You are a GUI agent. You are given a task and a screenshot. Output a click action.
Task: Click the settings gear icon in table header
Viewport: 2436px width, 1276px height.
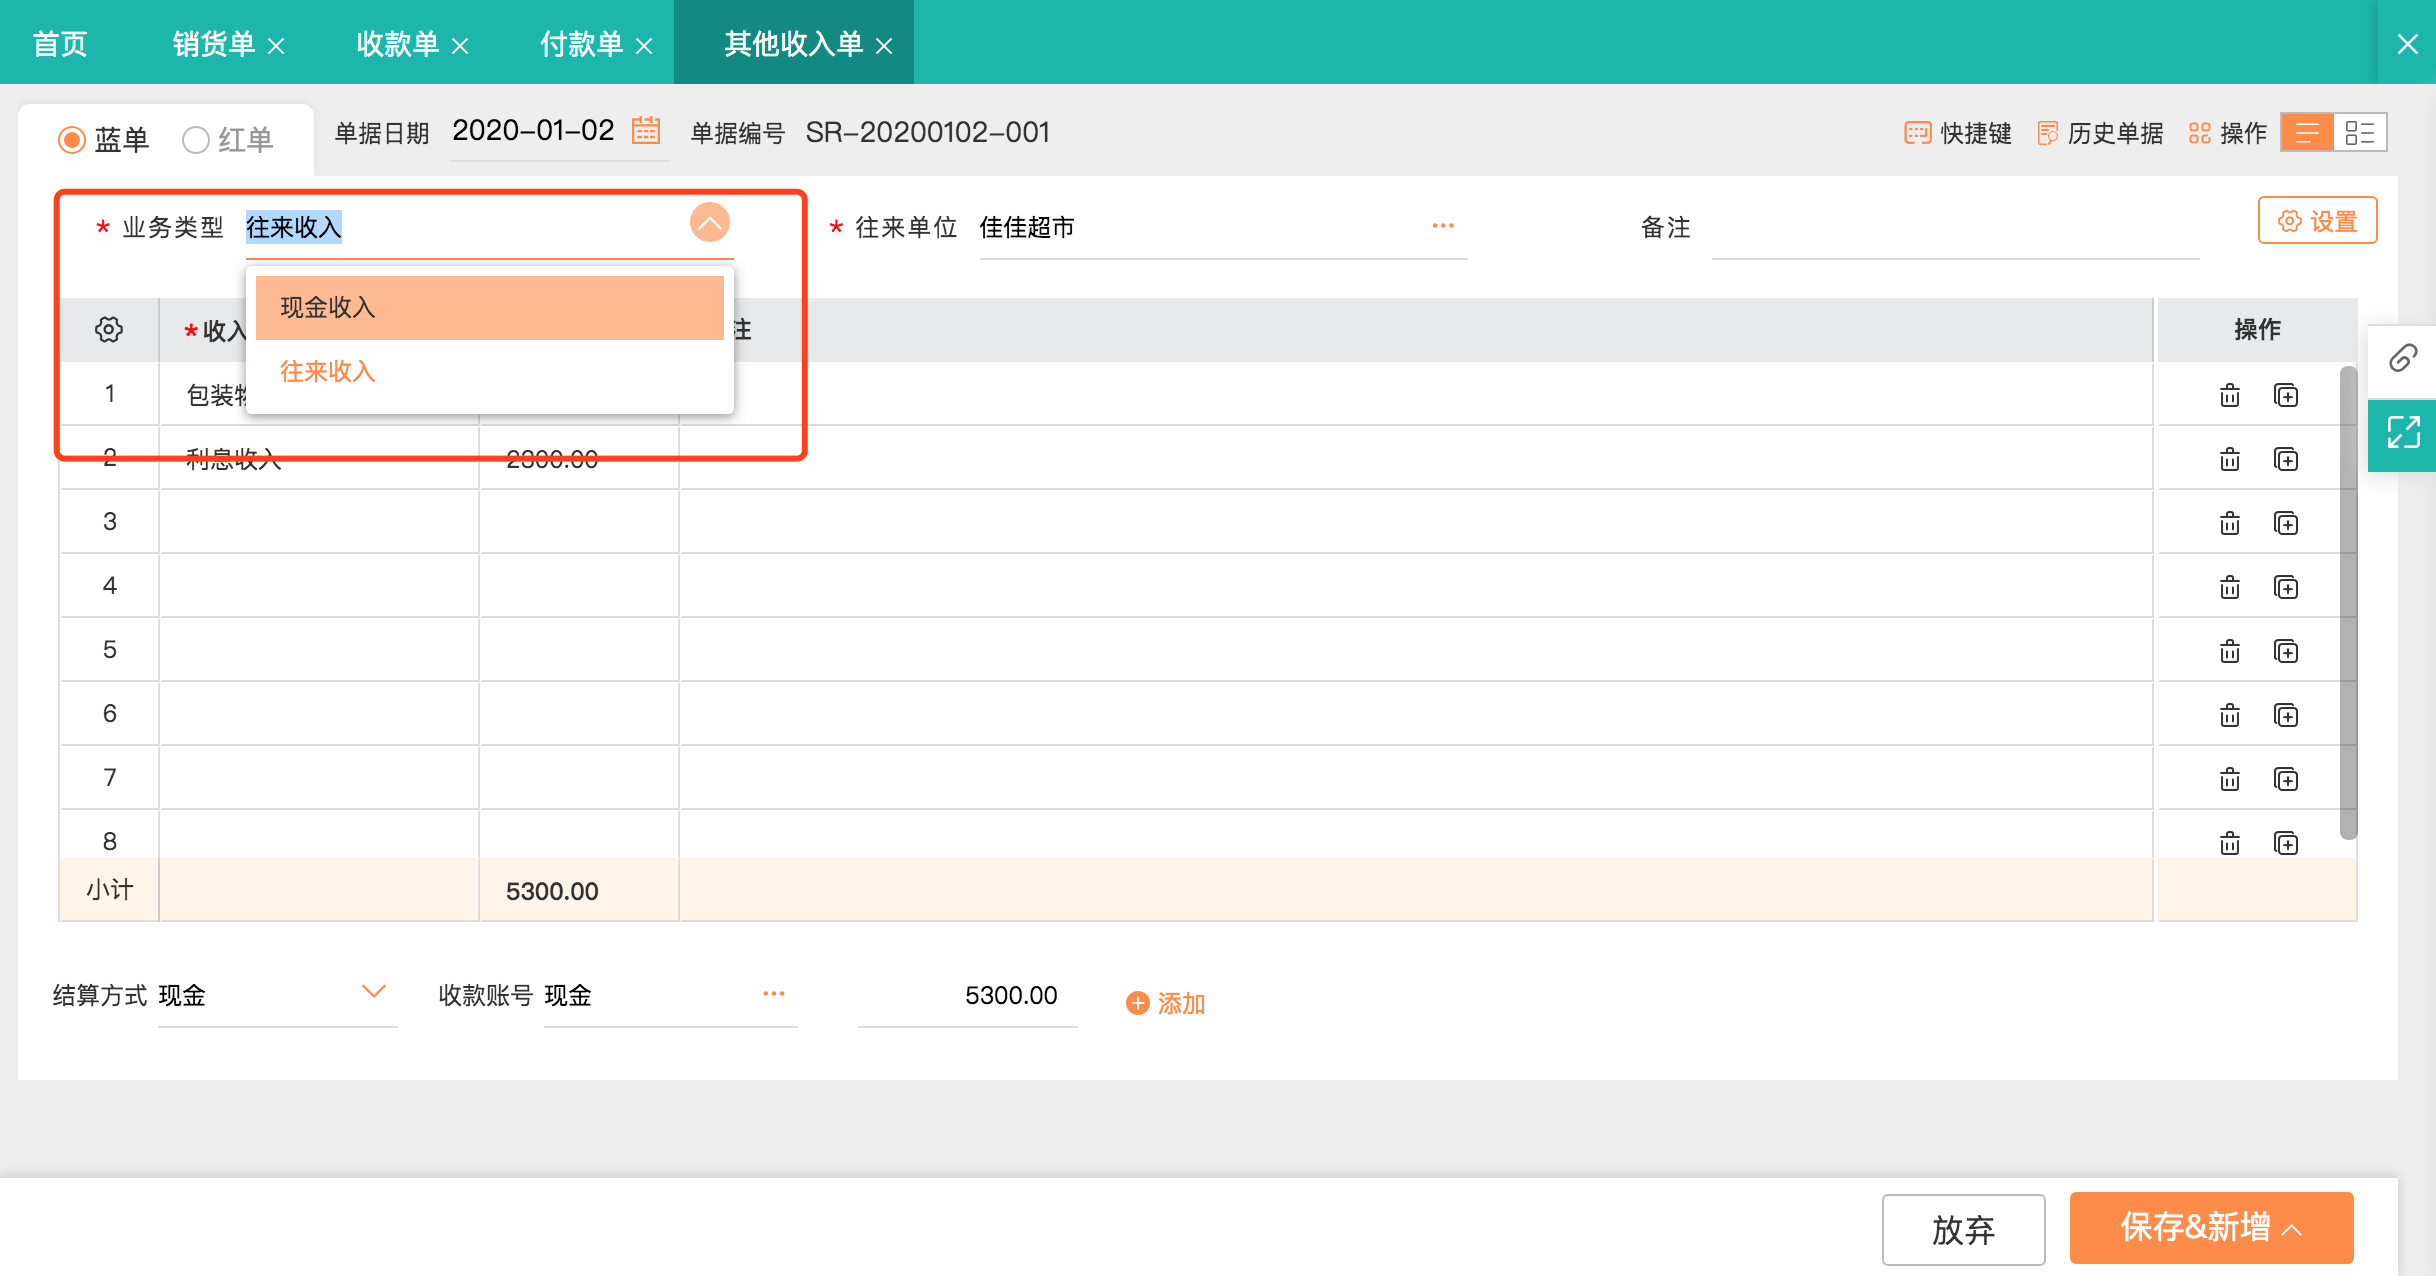point(108,330)
